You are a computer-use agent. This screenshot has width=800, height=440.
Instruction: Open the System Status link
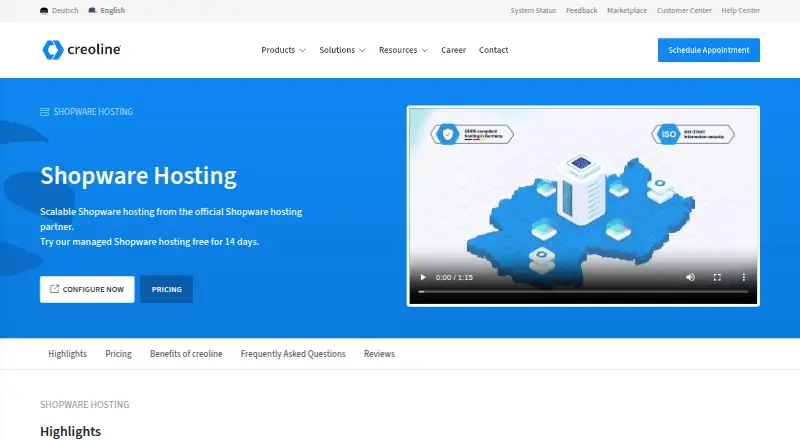pos(533,10)
